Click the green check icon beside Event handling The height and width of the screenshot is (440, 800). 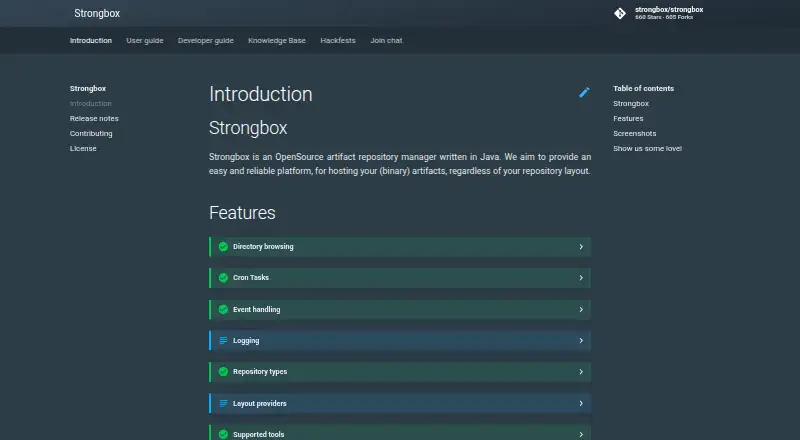click(223, 309)
